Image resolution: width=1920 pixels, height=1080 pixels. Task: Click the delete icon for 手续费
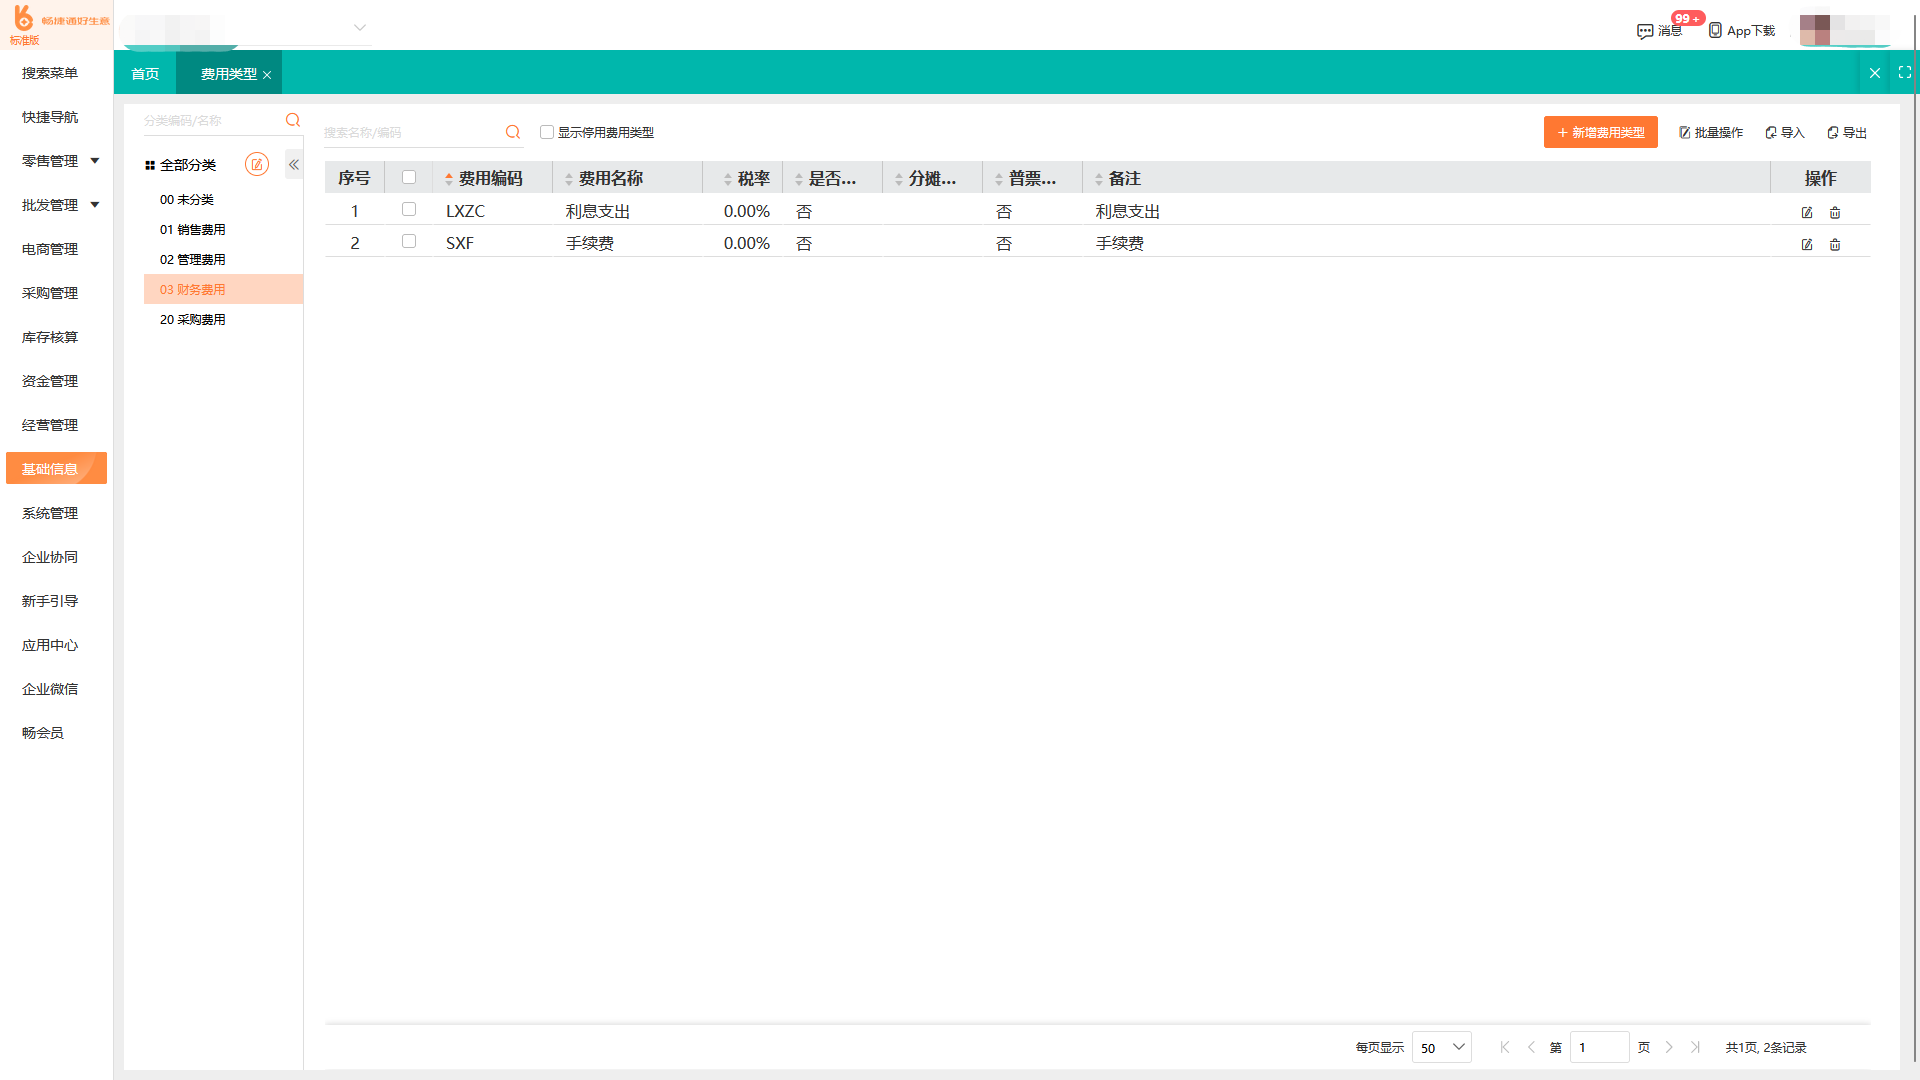(1837, 244)
